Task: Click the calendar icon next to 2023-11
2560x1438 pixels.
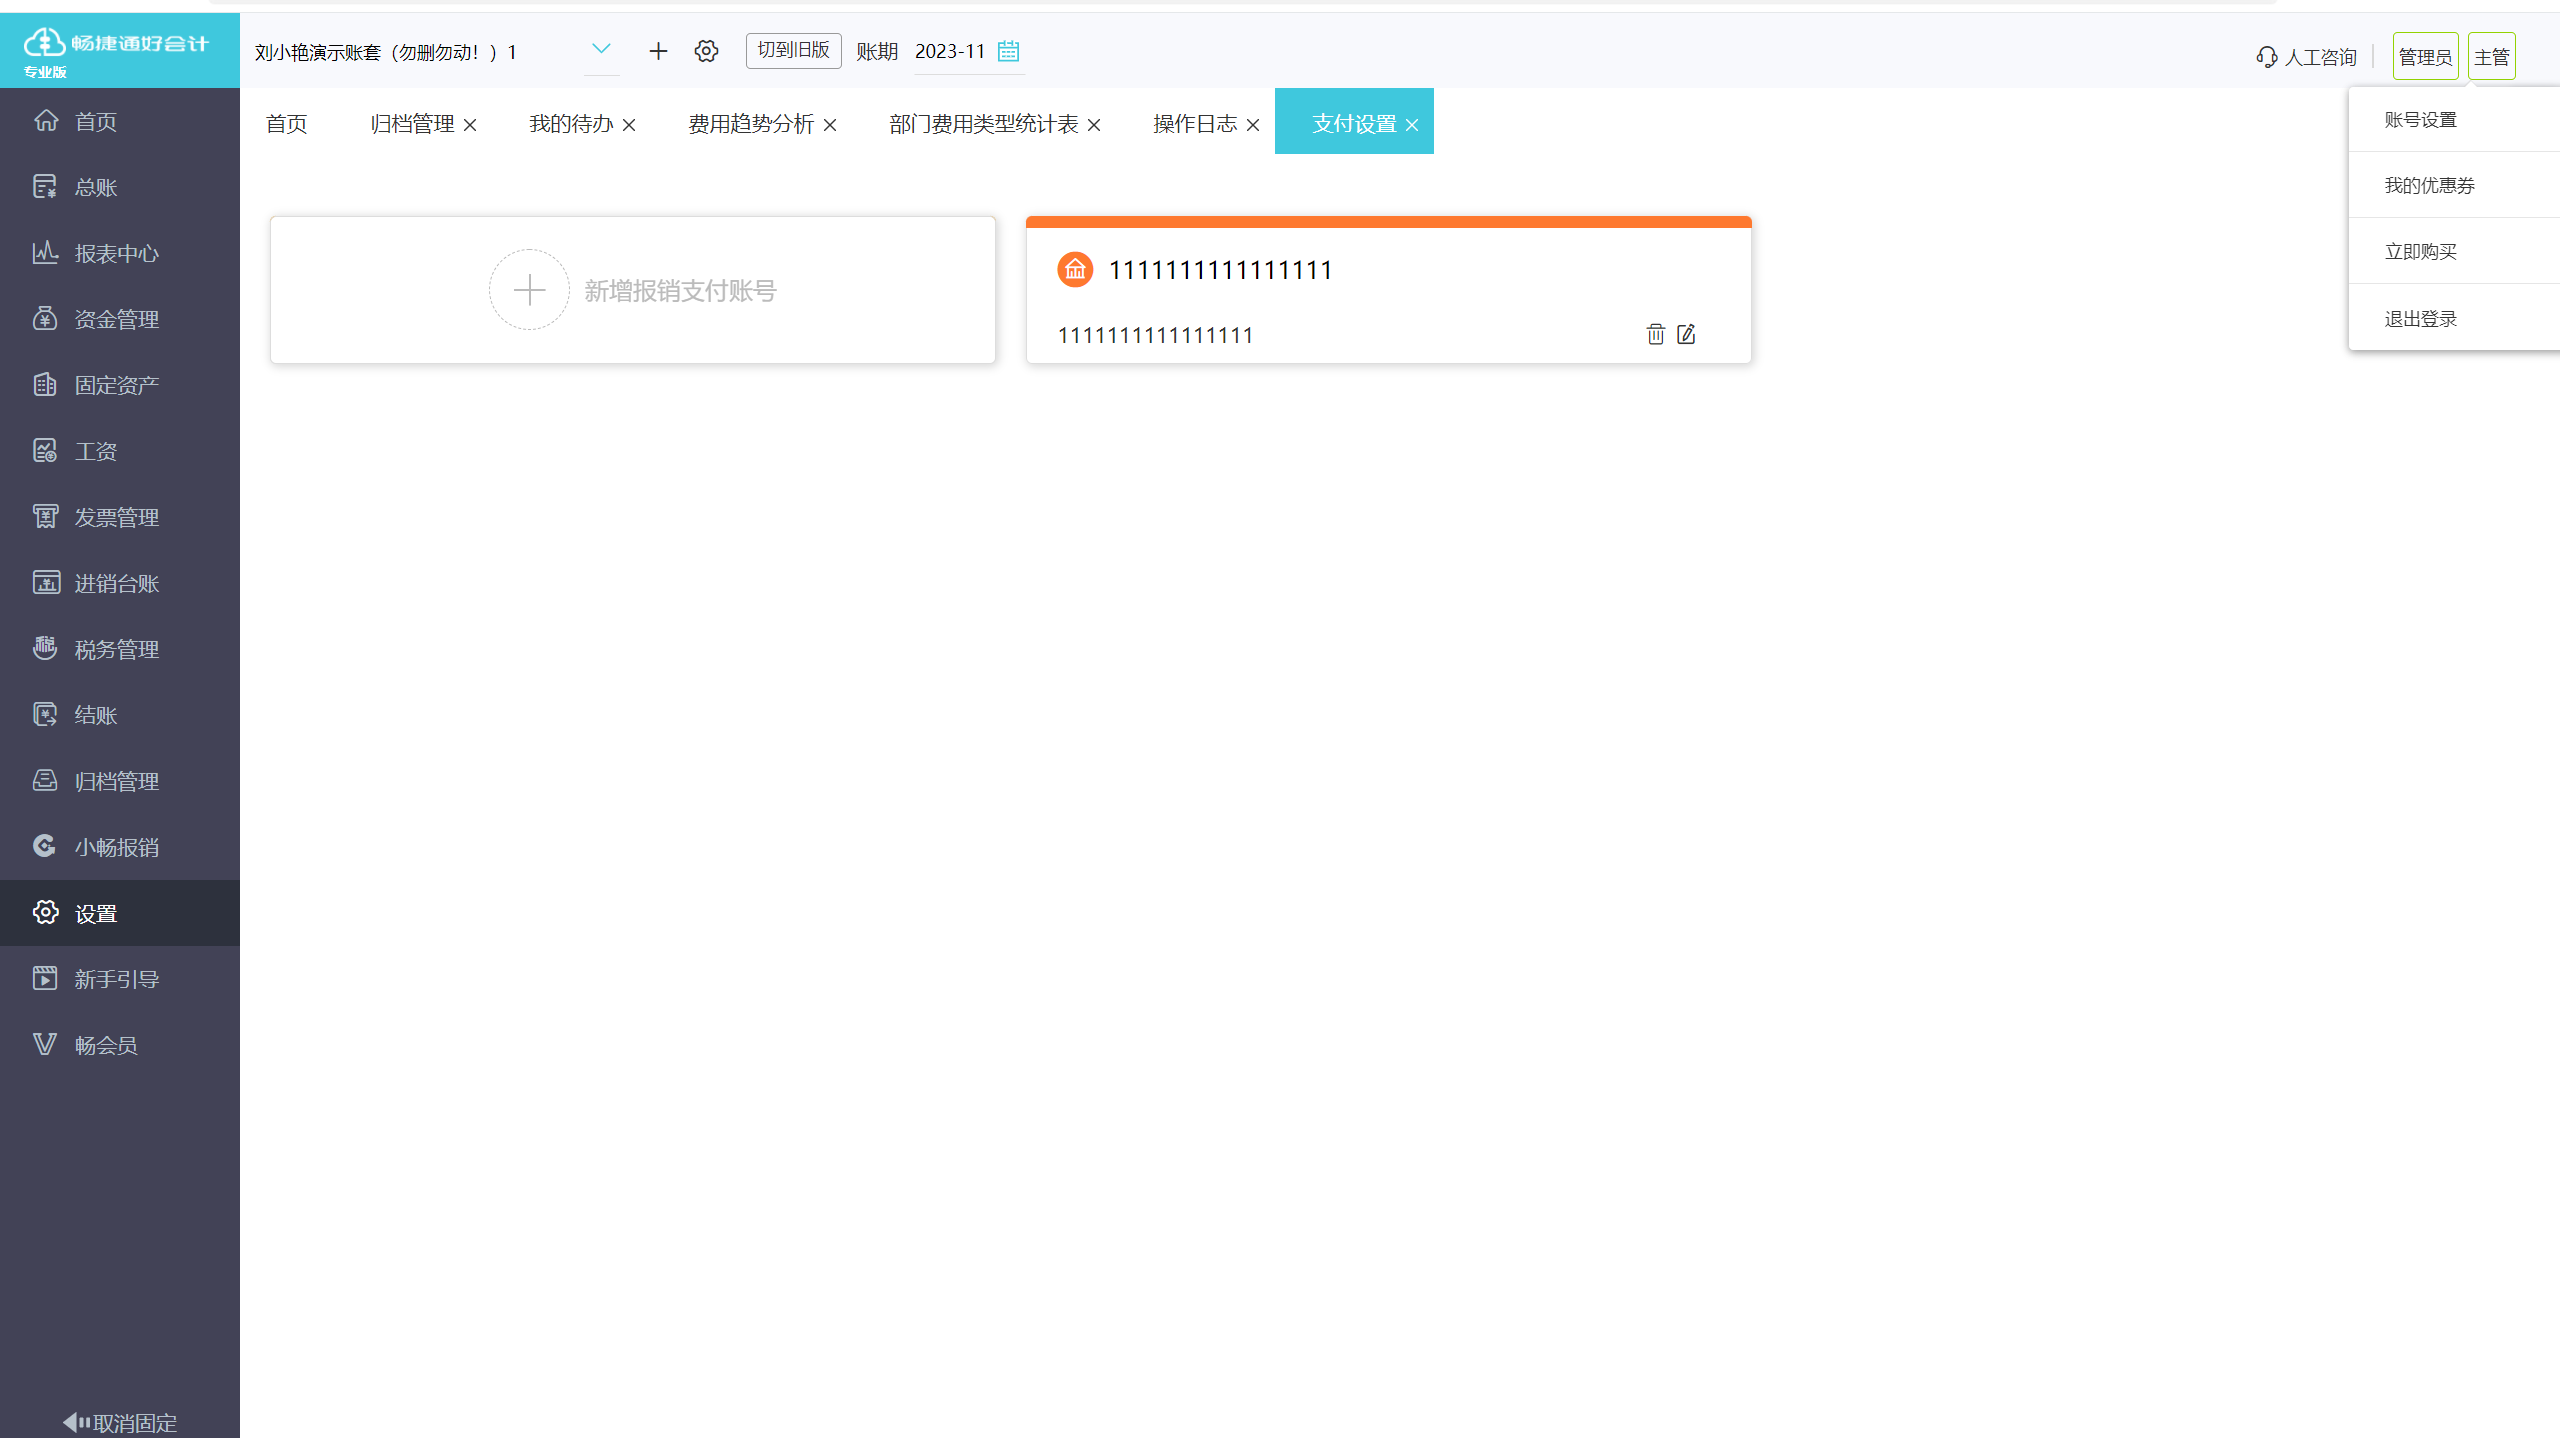Action: pos(1009,51)
